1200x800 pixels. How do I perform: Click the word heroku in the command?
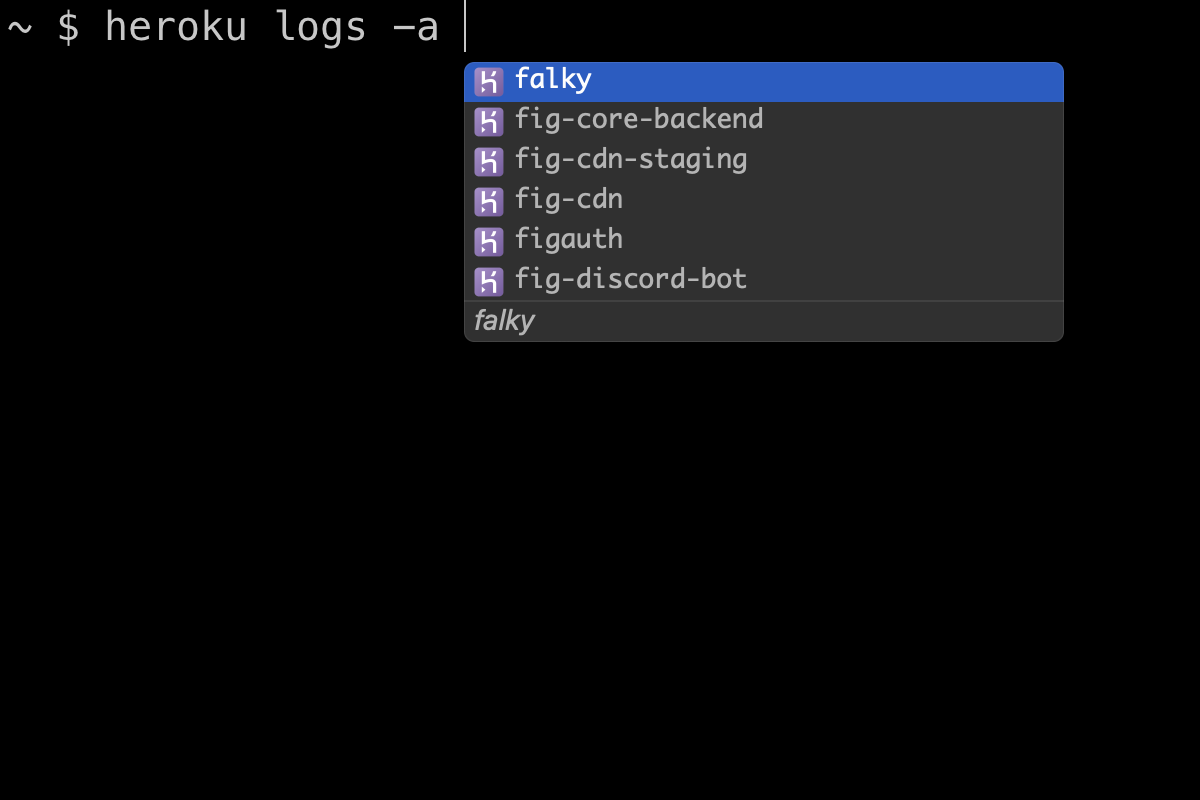pyautogui.click(x=176, y=27)
